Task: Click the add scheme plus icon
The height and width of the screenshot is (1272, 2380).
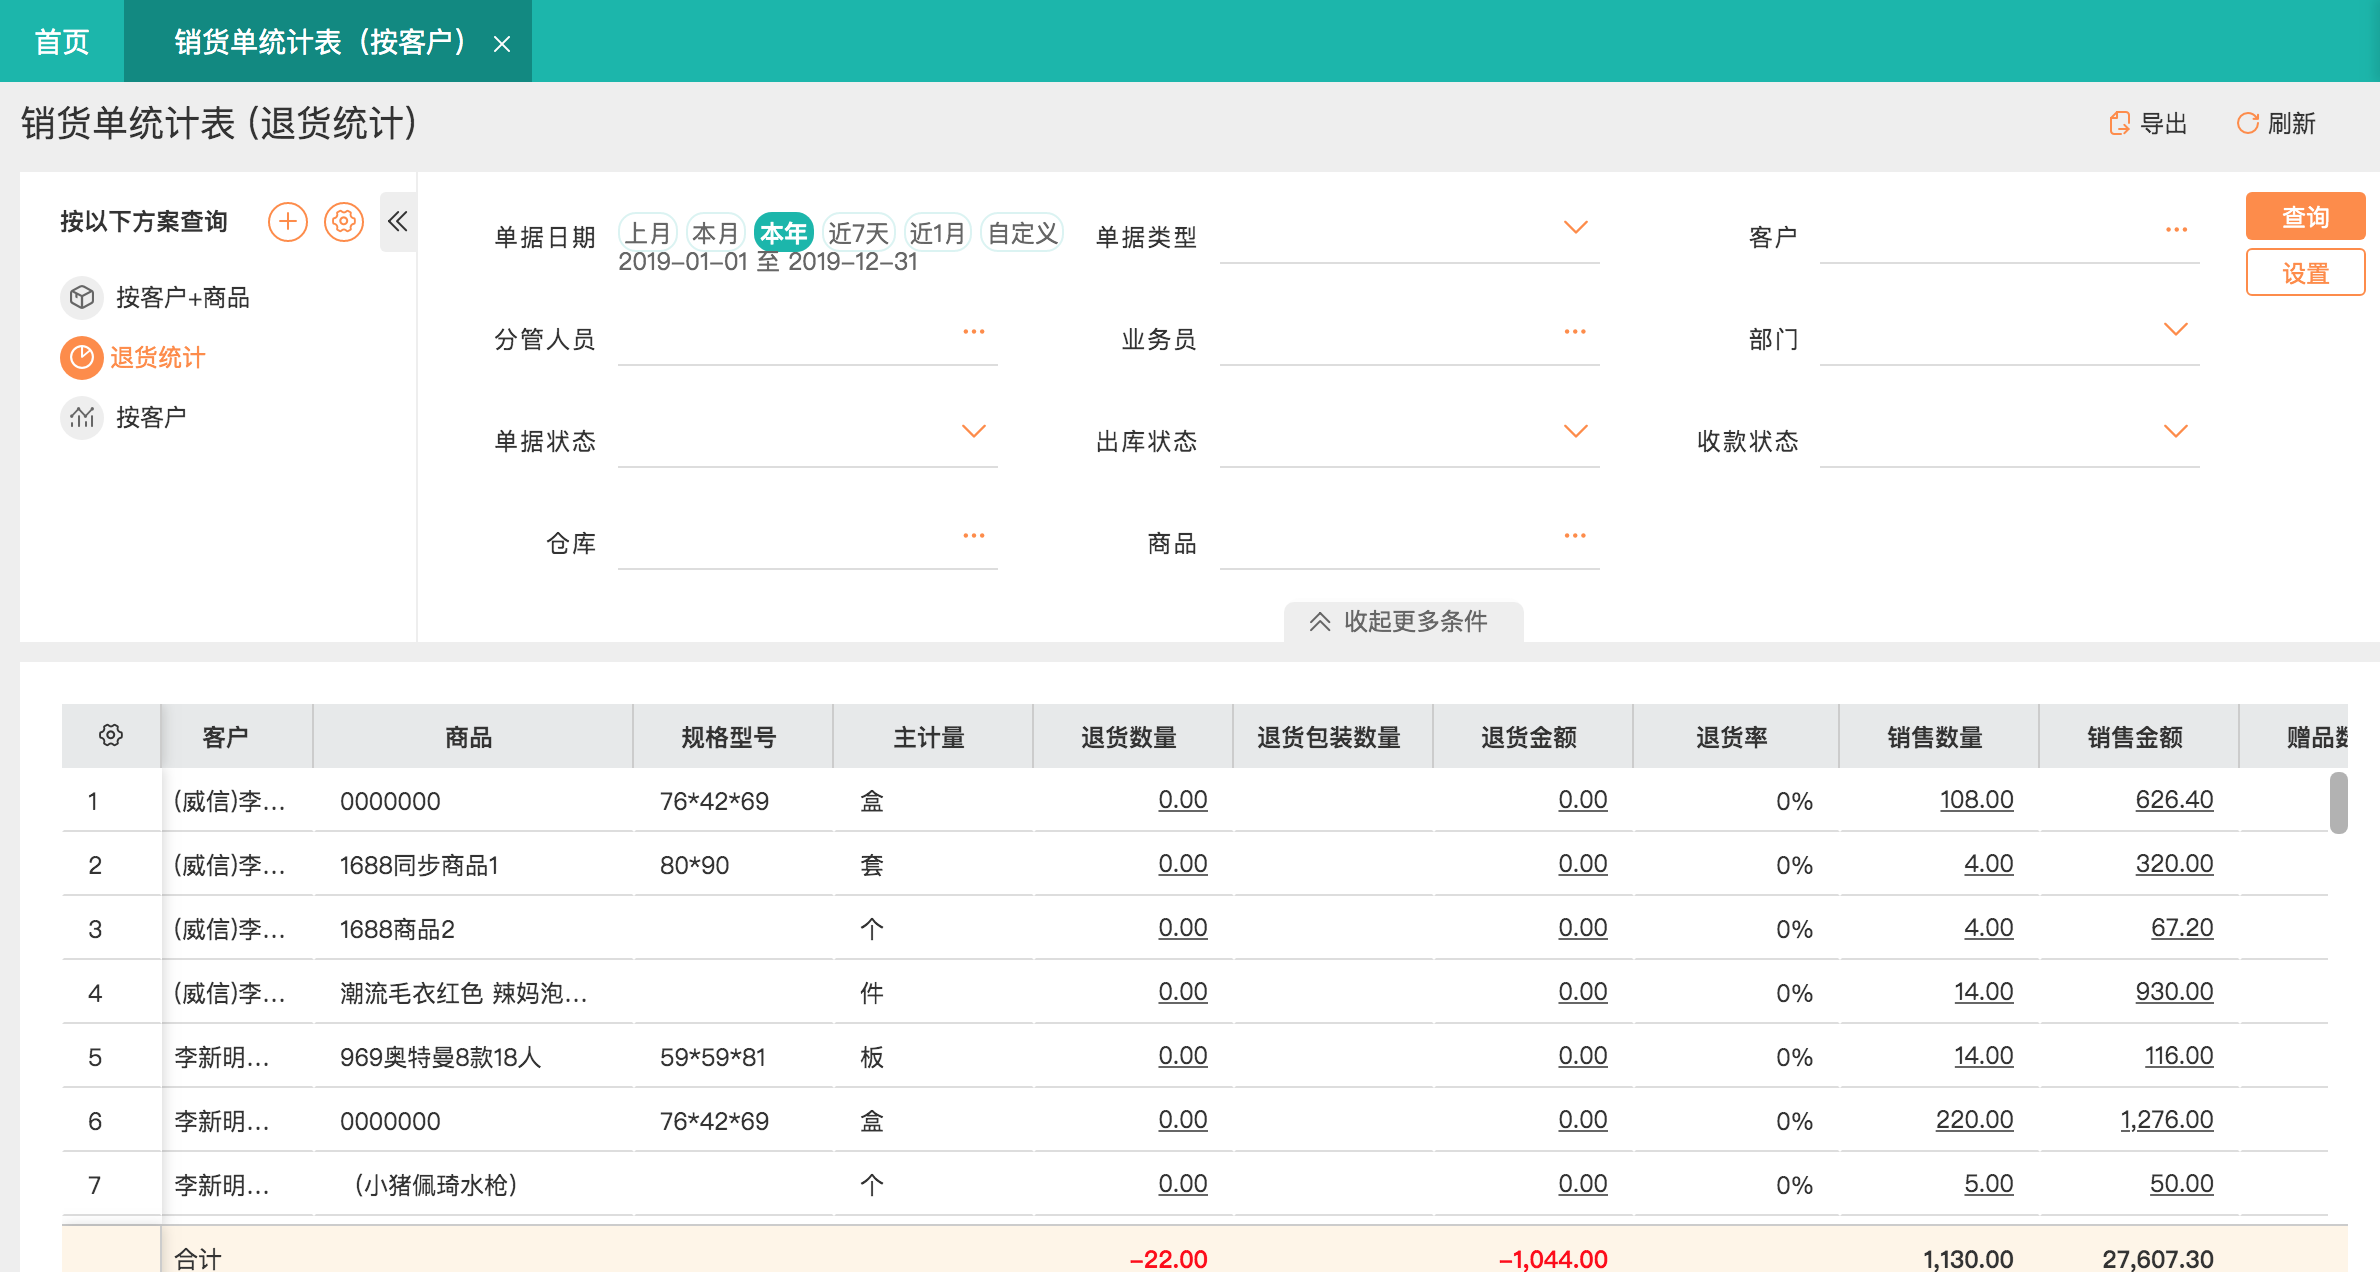Action: coord(288,222)
